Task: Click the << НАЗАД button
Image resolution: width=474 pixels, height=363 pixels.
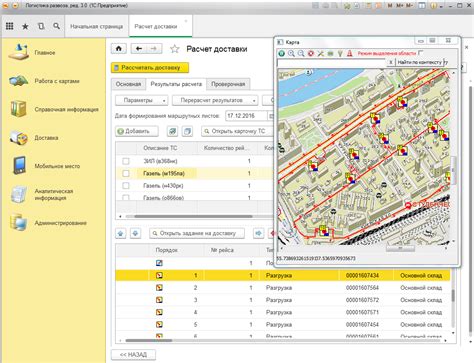Action: 133,354
